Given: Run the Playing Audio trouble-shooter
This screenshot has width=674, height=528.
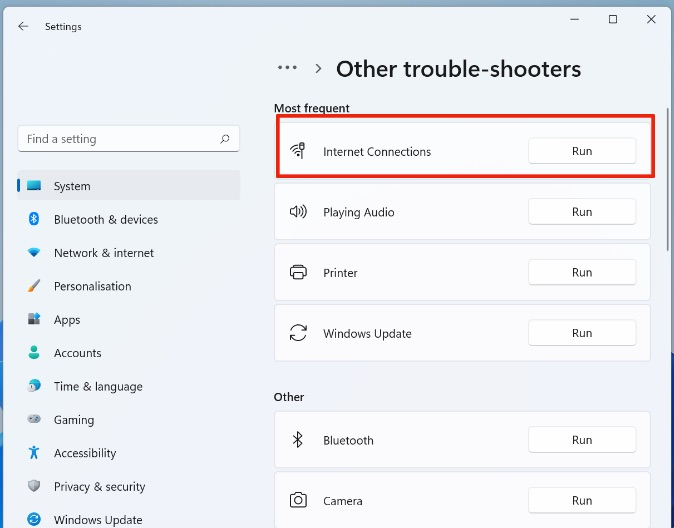Looking at the screenshot, I should pos(582,212).
